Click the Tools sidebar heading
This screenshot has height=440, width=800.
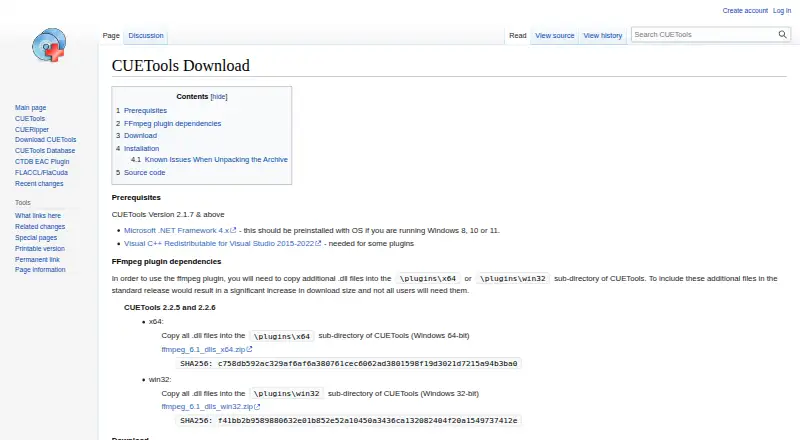pos(22,203)
